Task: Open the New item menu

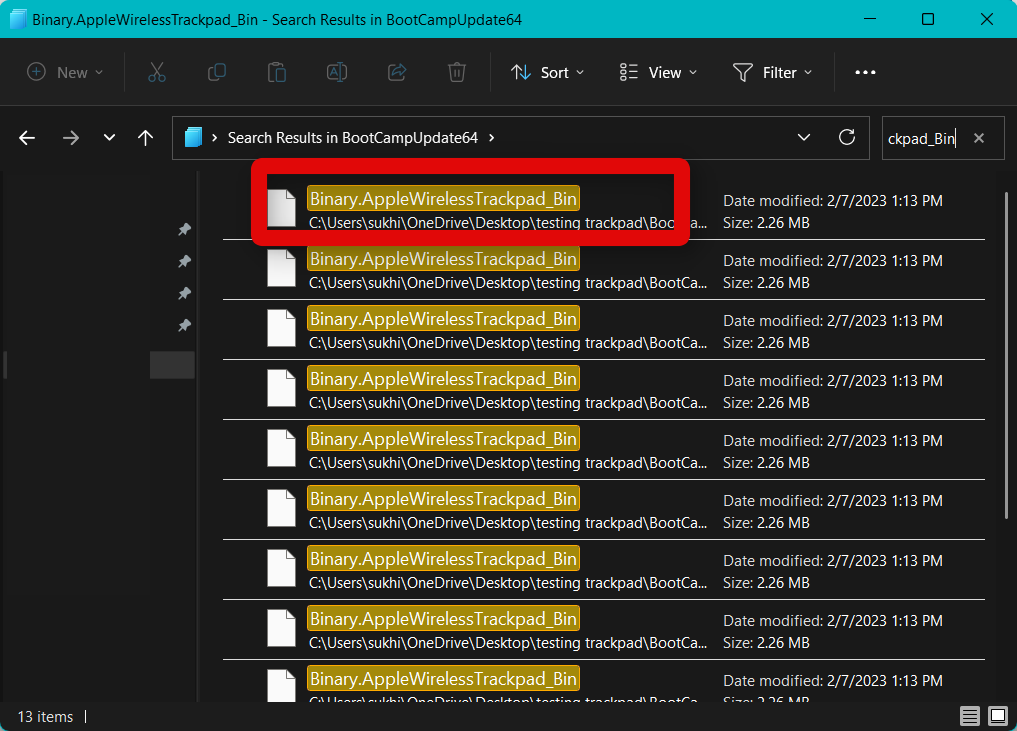Action: 64,72
